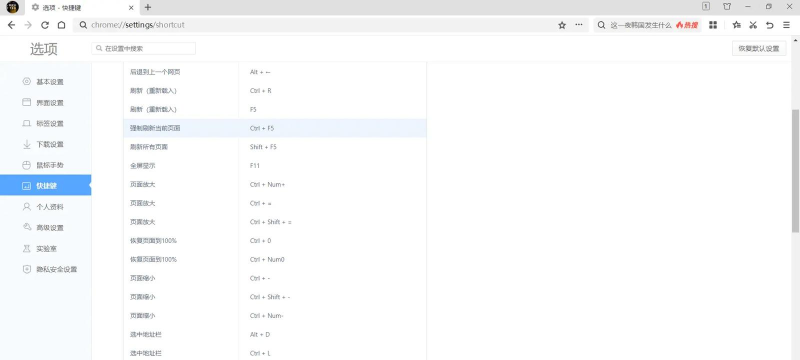
Task: Open the skin shirt icon in title bar
Action: (727, 7)
